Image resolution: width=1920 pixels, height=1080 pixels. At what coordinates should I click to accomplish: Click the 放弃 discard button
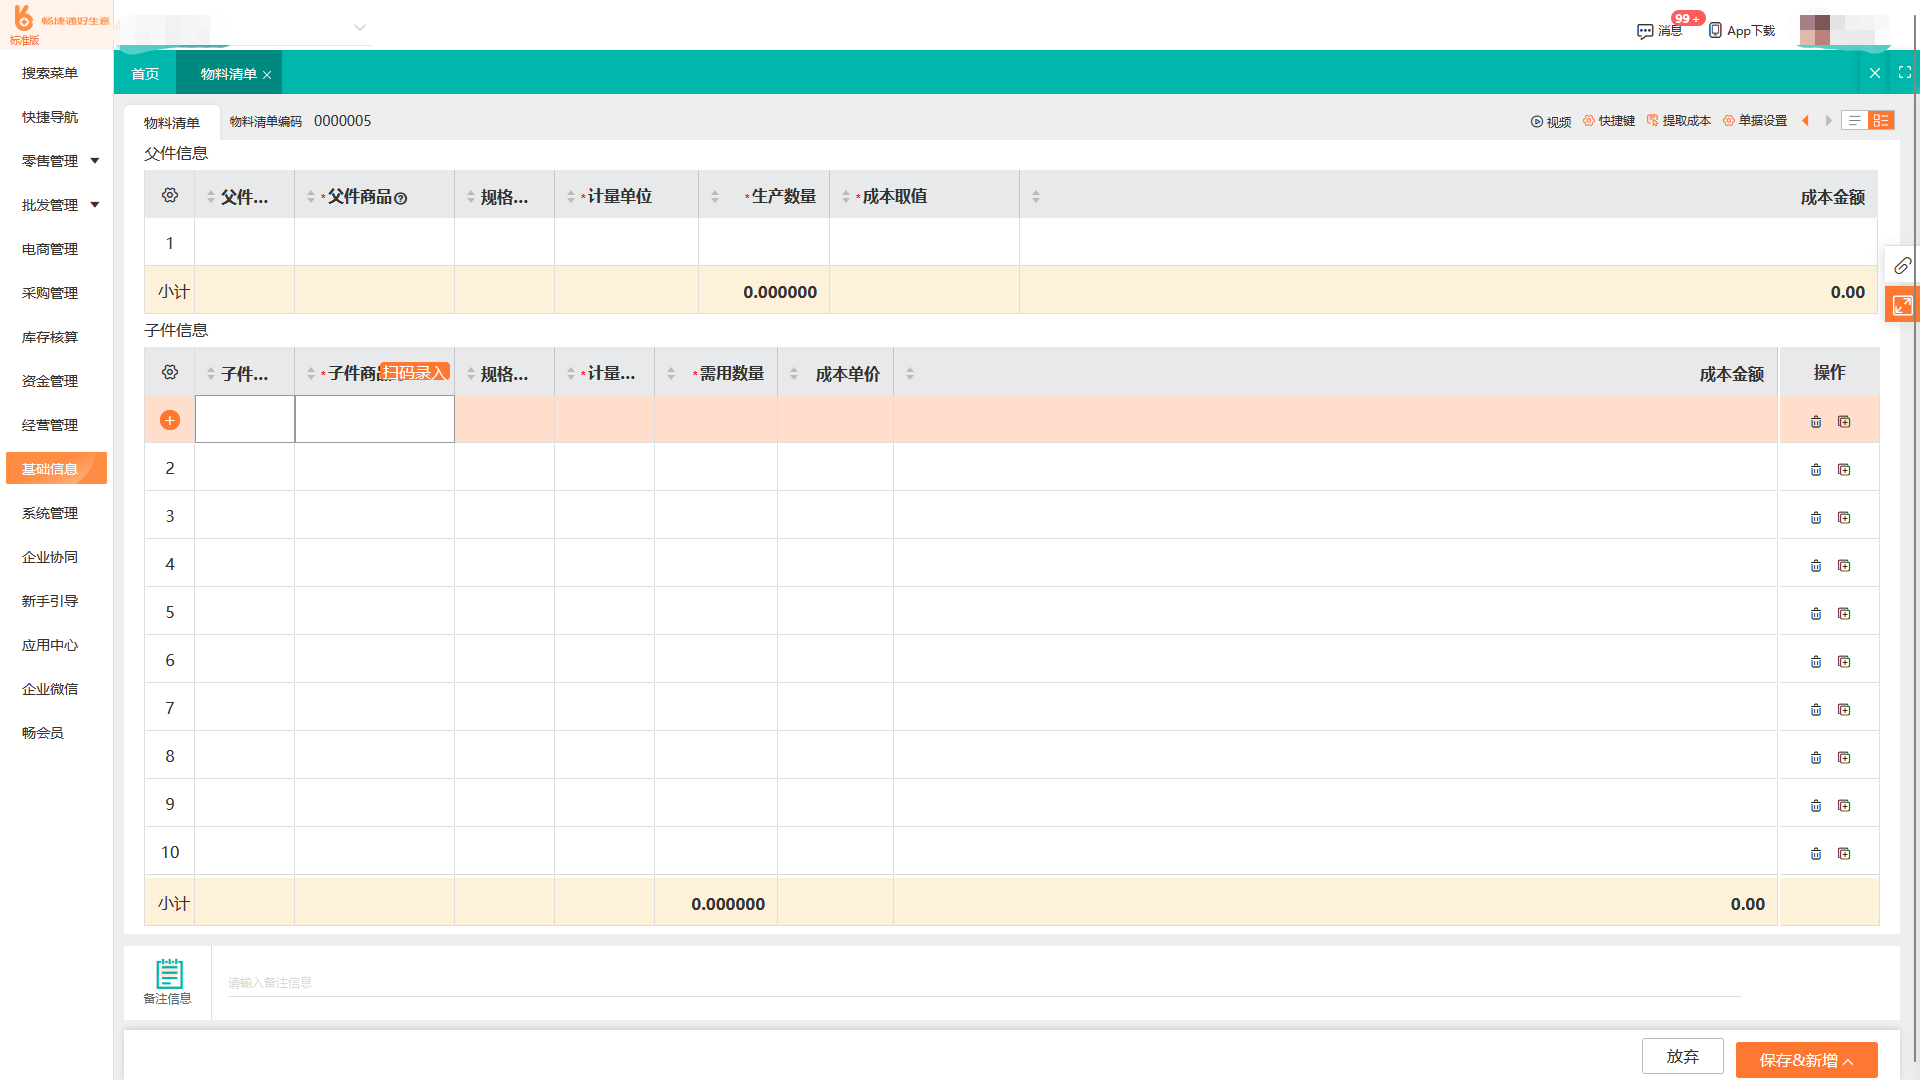click(x=1684, y=1056)
